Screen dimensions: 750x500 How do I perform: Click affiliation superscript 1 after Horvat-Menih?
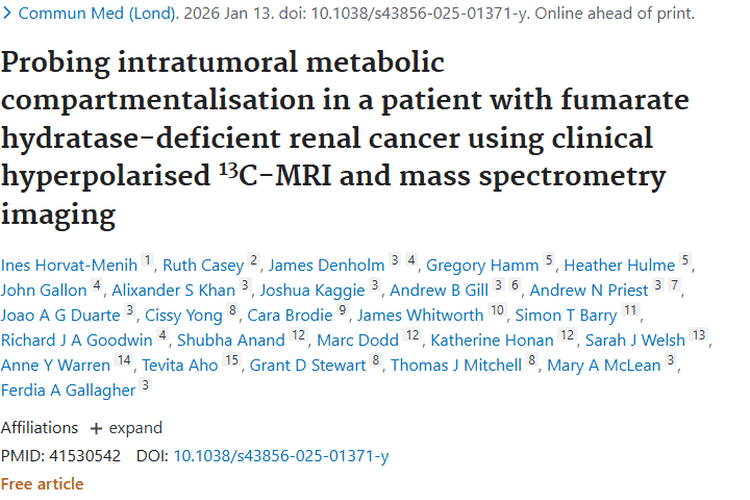click(x=147, y=260)
